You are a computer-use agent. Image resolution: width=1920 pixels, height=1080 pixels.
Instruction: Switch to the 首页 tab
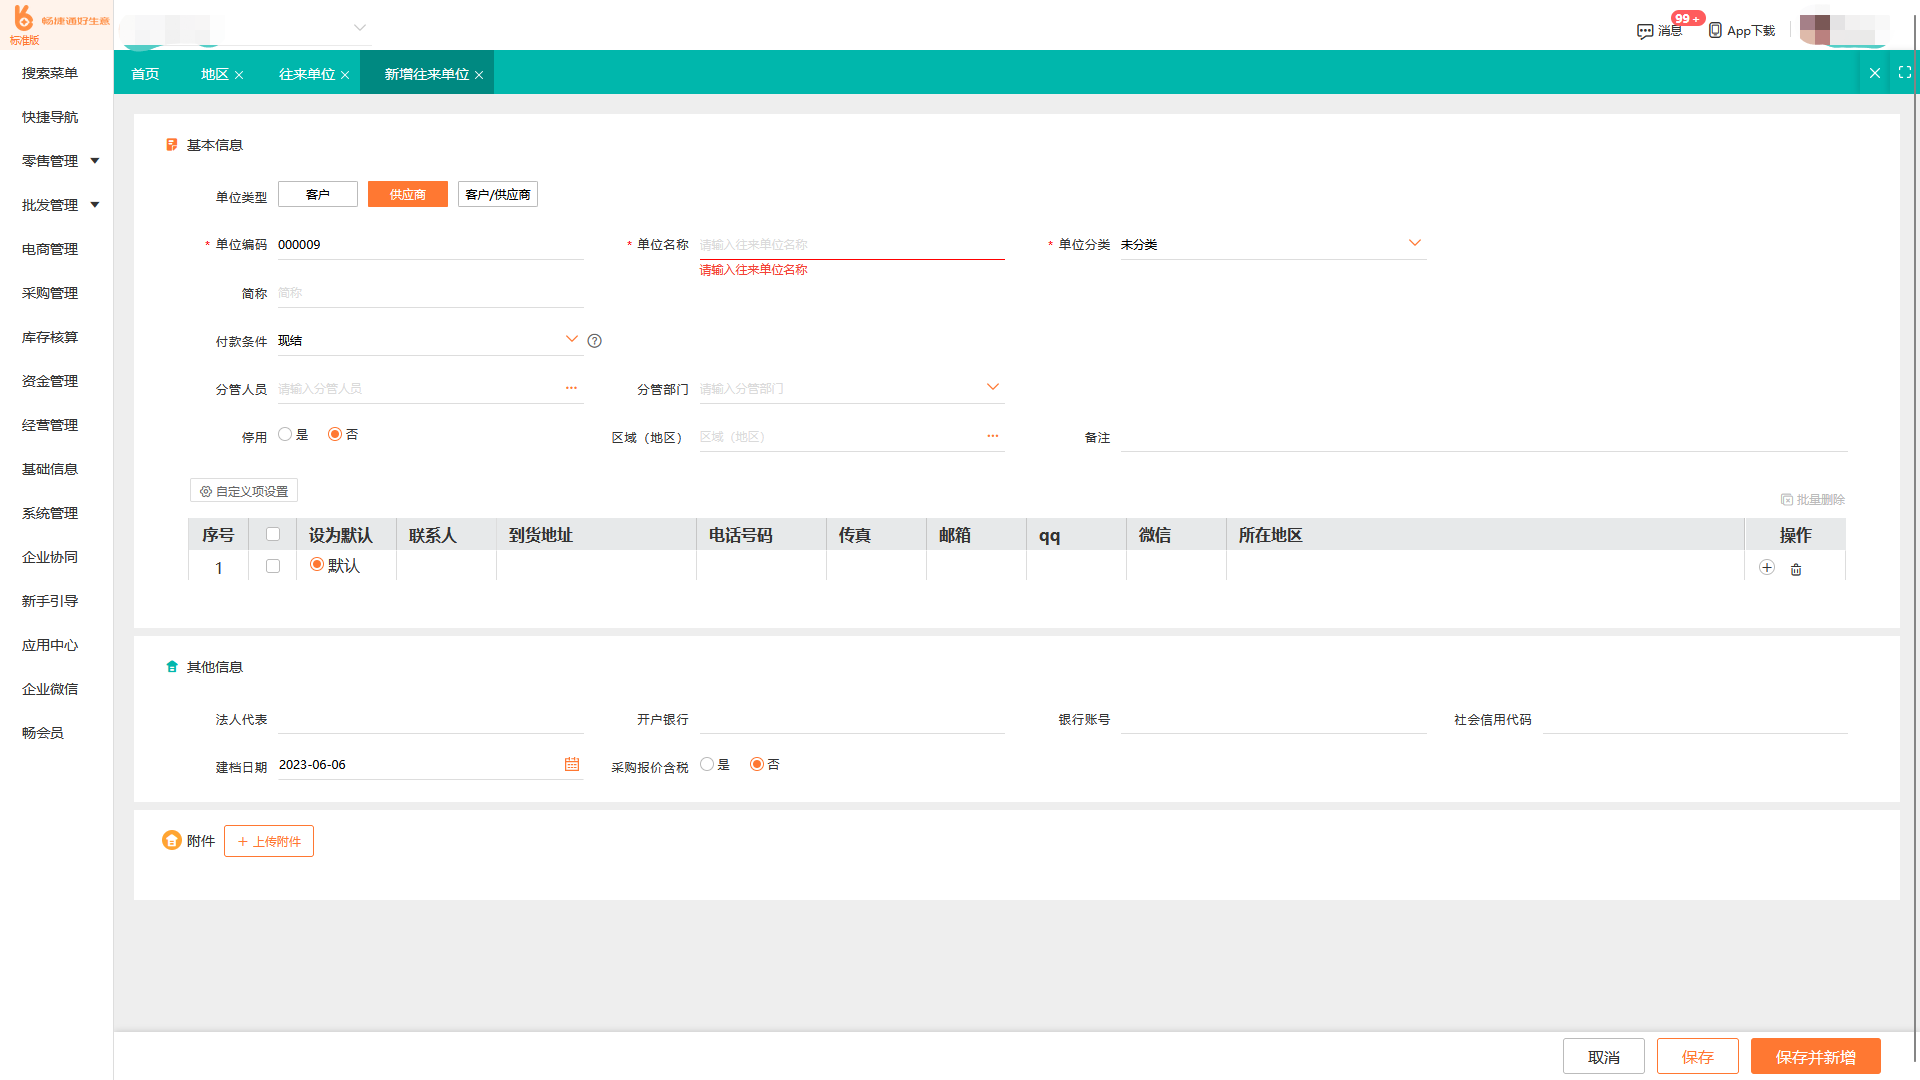[x=145, y=73]
